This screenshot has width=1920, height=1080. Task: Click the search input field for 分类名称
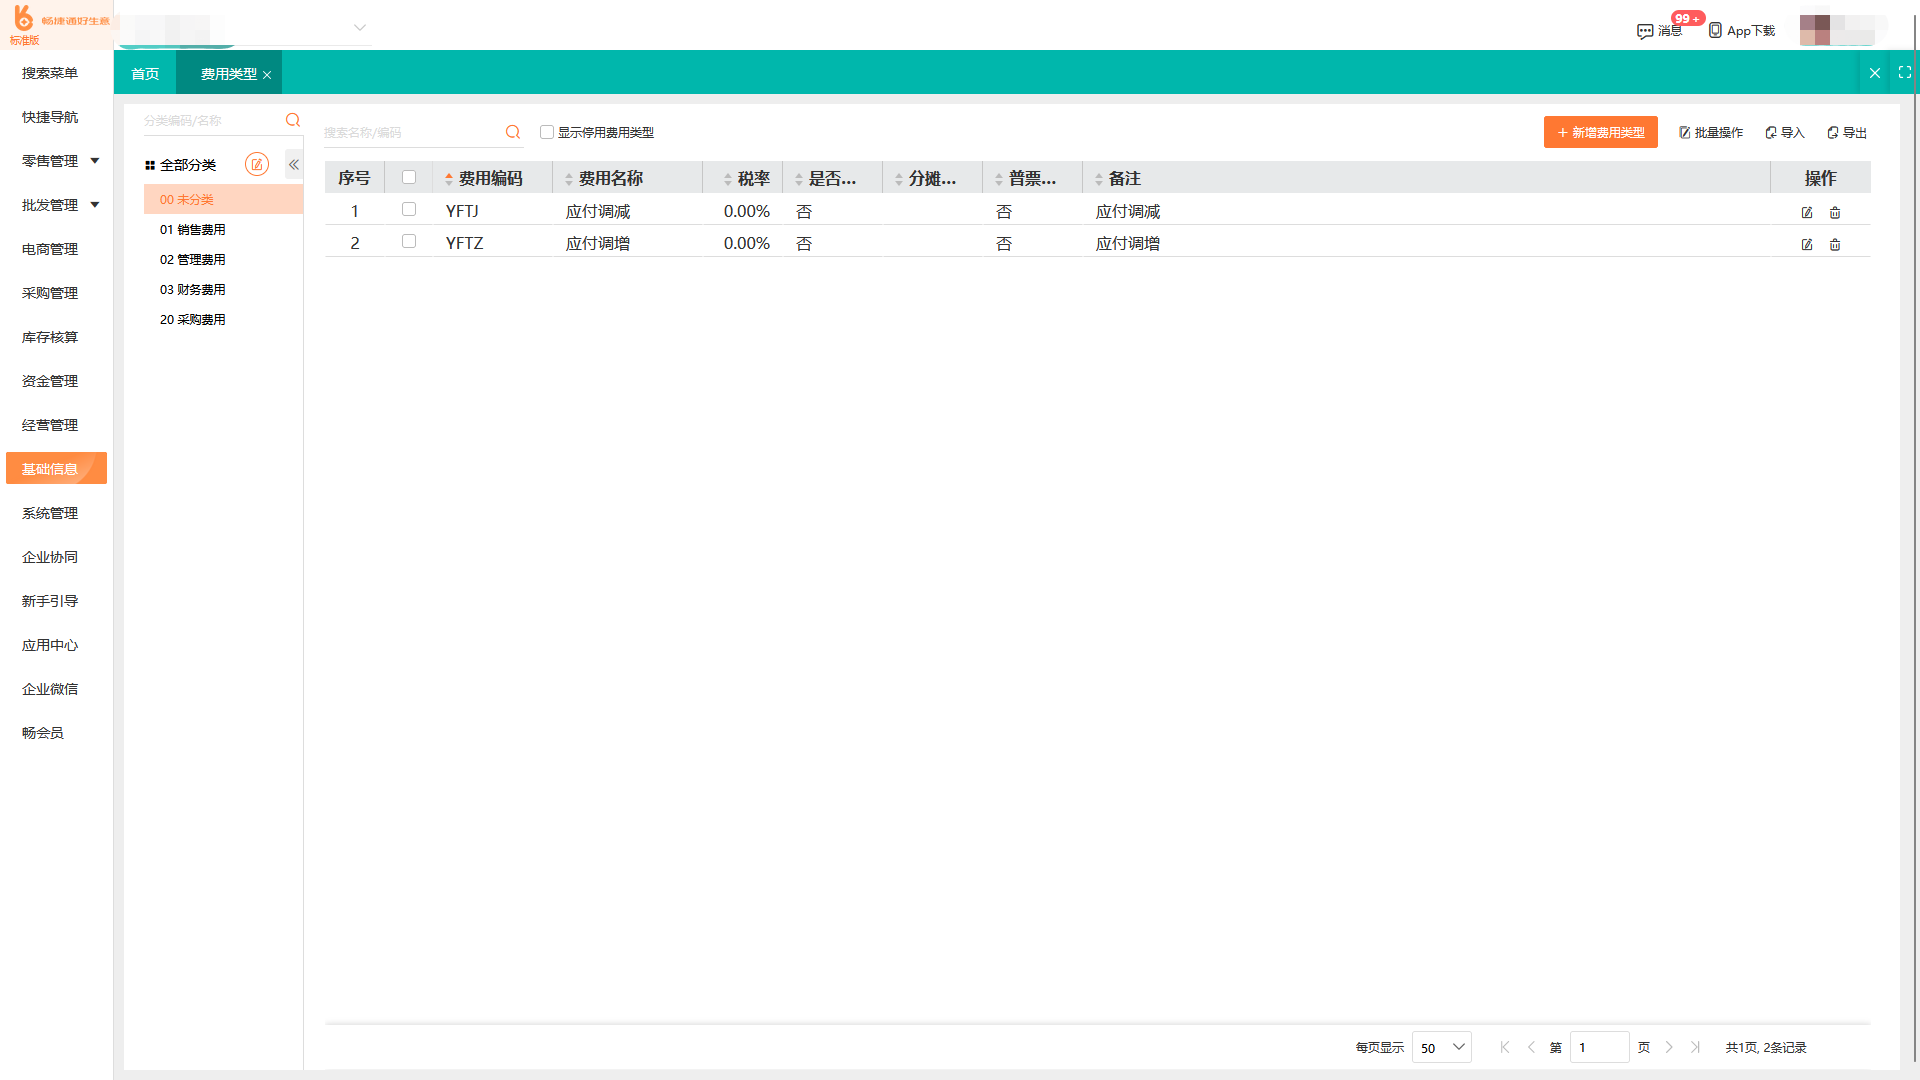coord(211,120)
